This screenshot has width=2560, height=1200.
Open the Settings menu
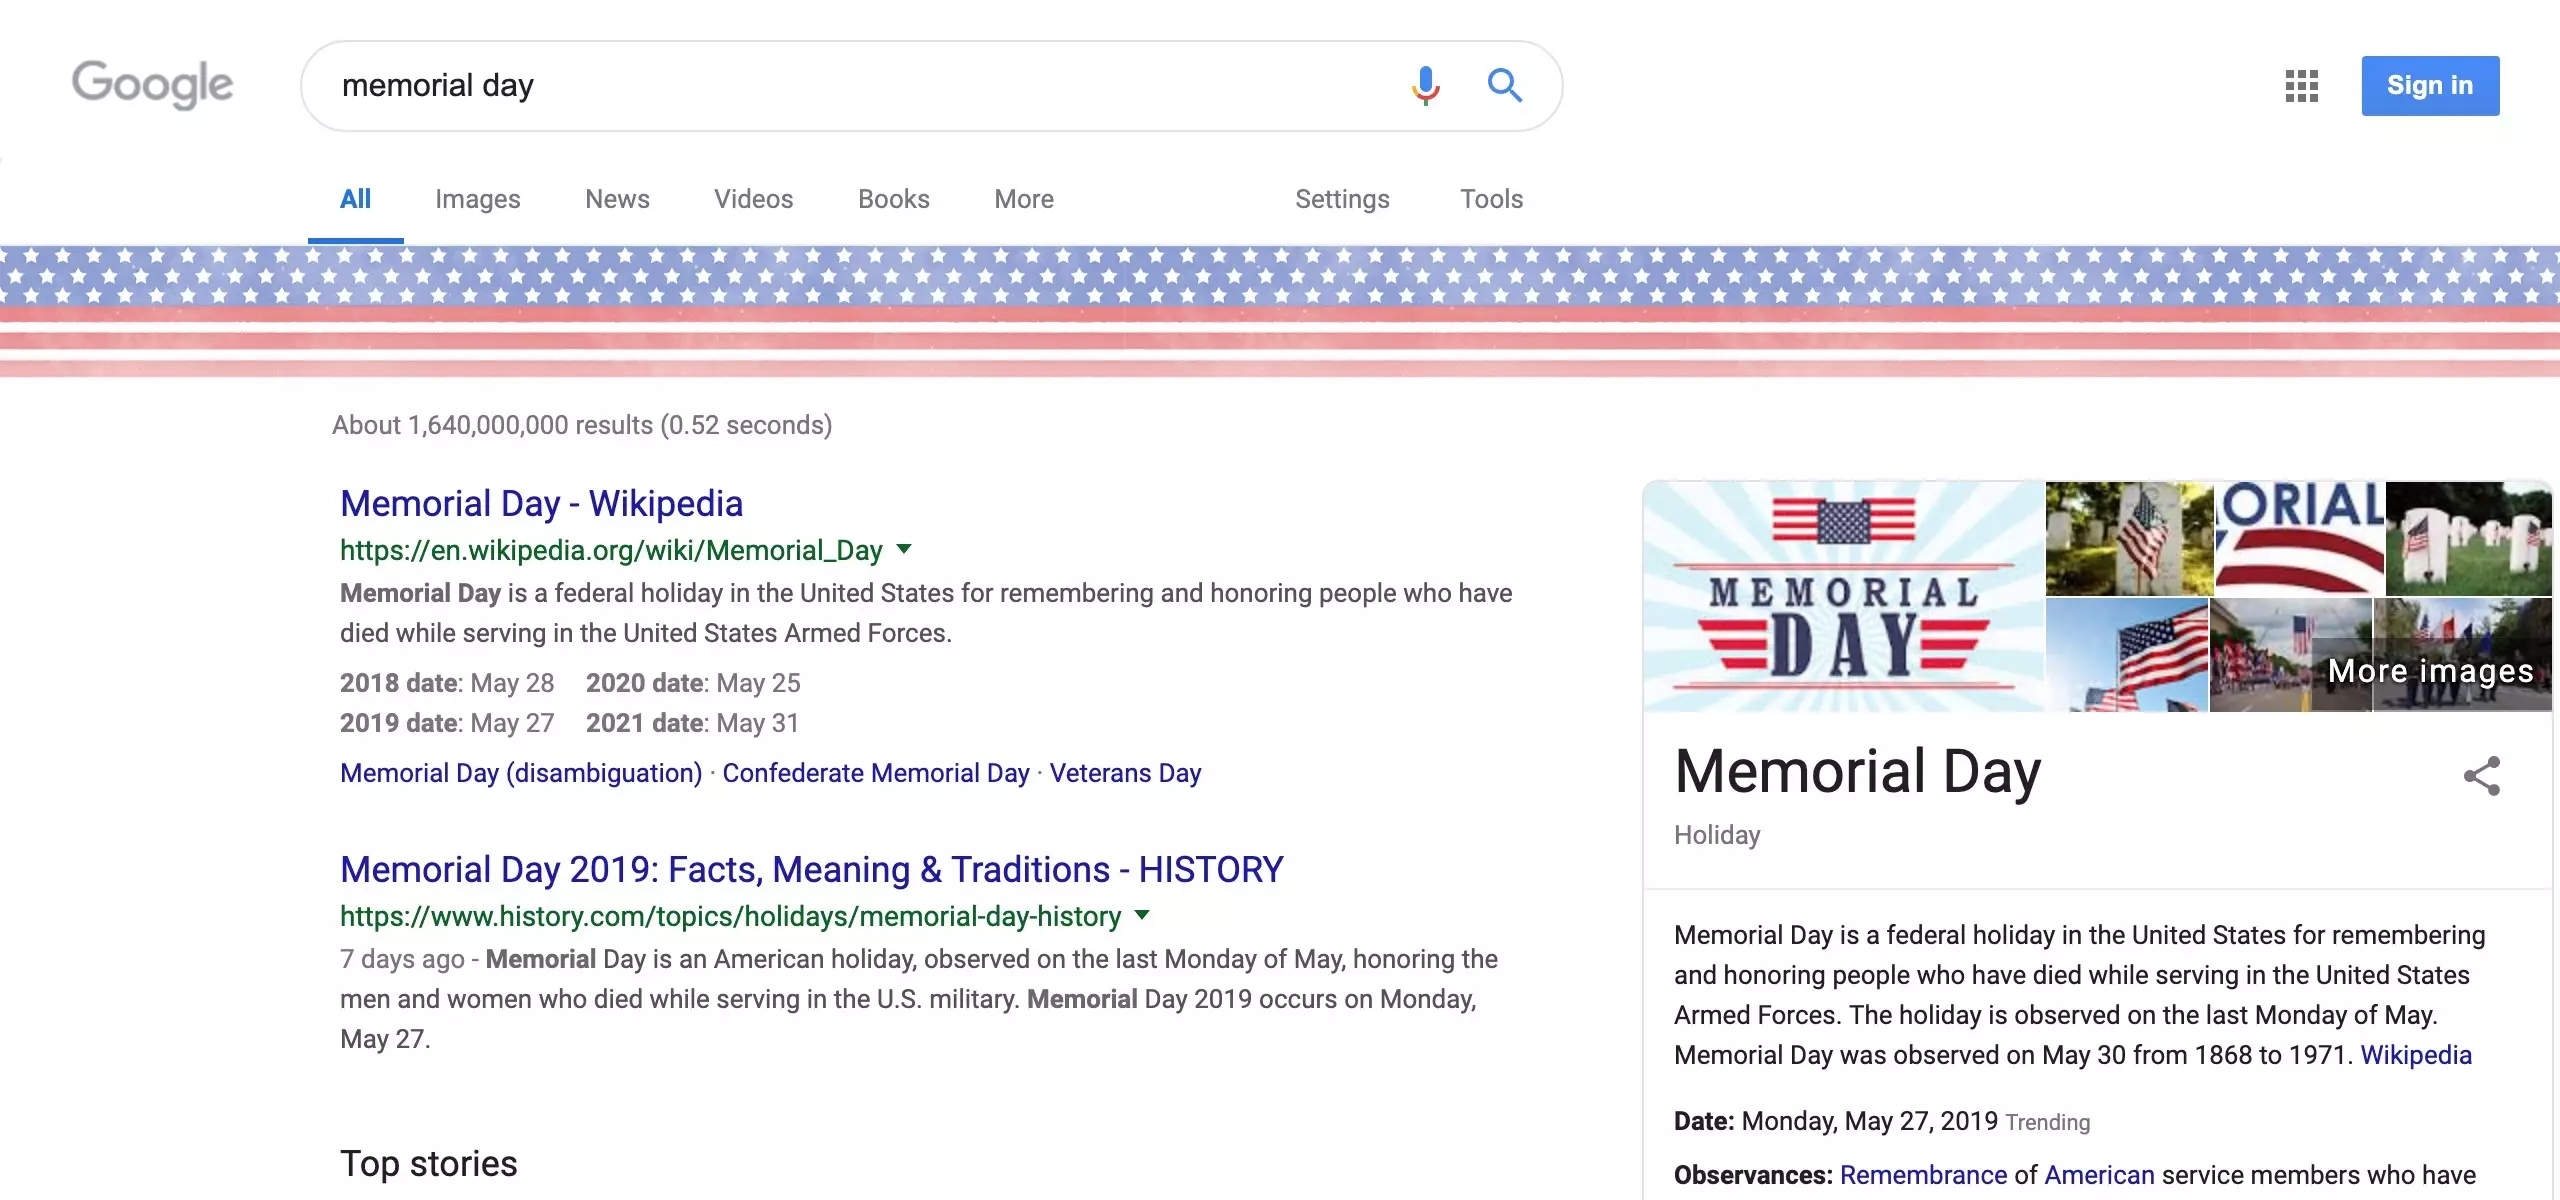[x=1340, y=199]
